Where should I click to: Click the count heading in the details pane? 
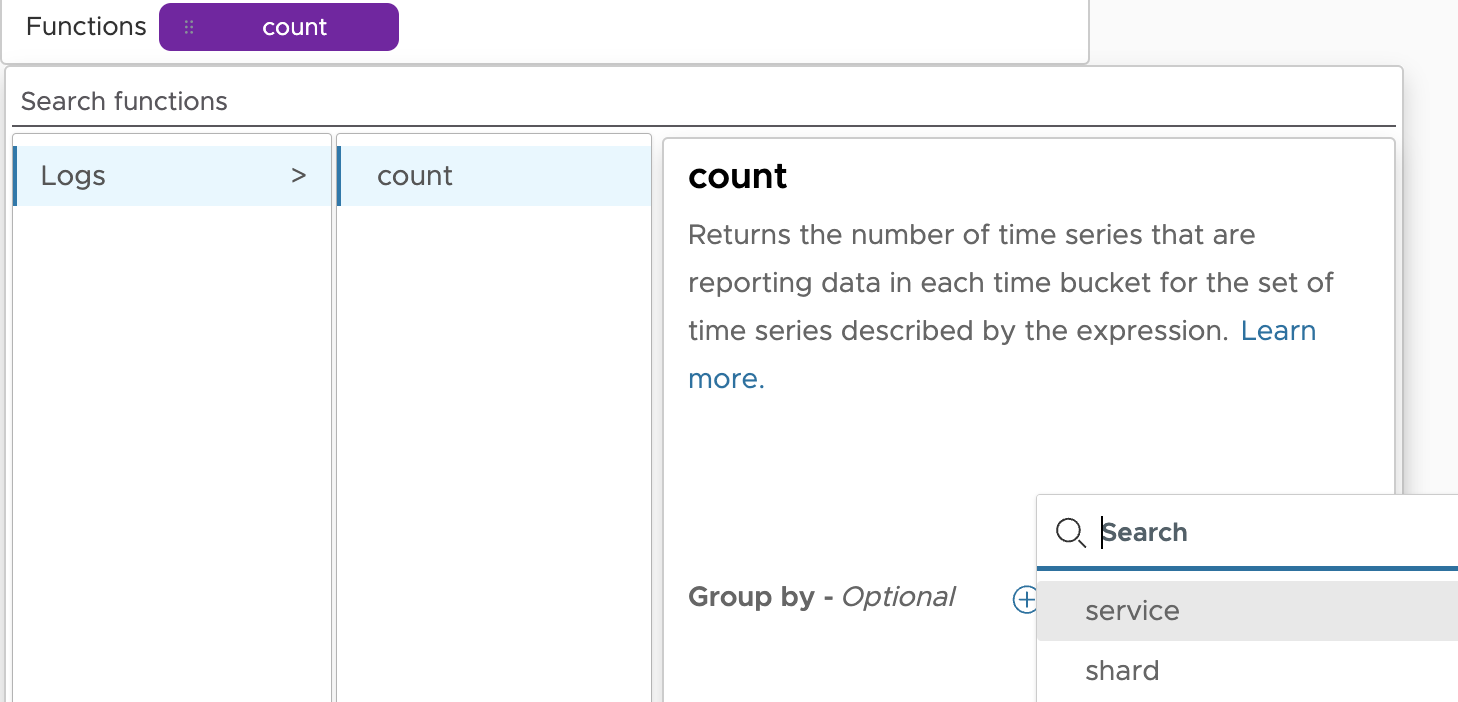point(737,176)
